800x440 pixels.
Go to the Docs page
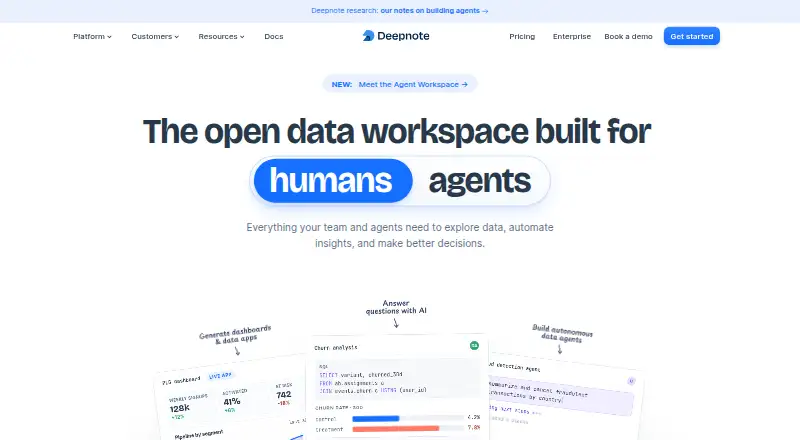click(x=273, y=36)
